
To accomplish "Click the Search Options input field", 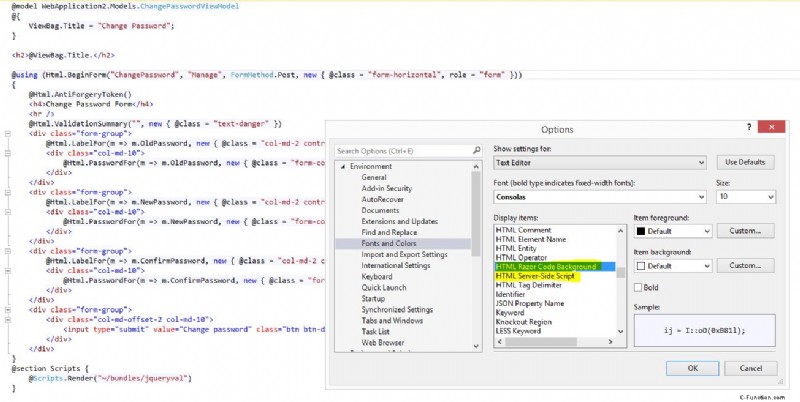I will (x=400, y=150).
